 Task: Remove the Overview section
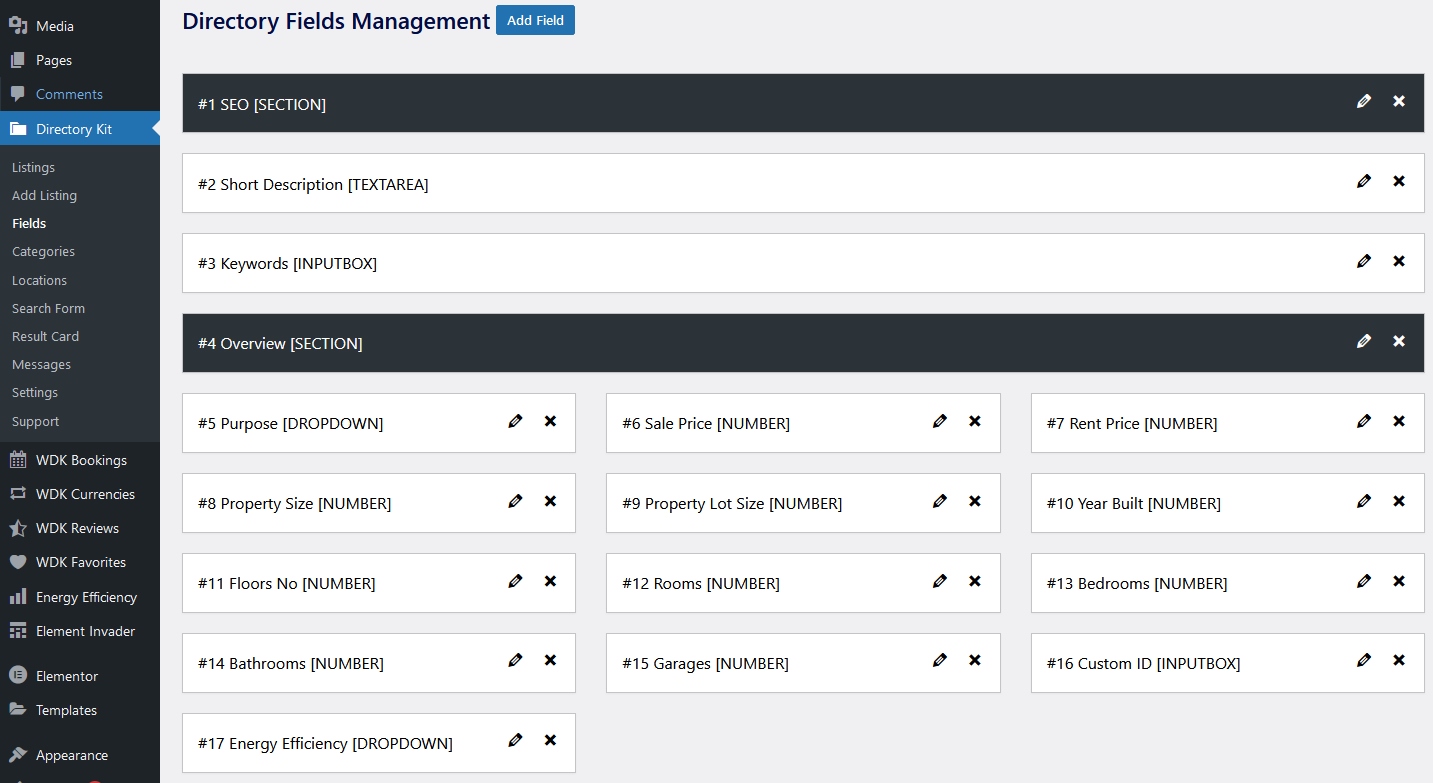tap(1399, 341)
